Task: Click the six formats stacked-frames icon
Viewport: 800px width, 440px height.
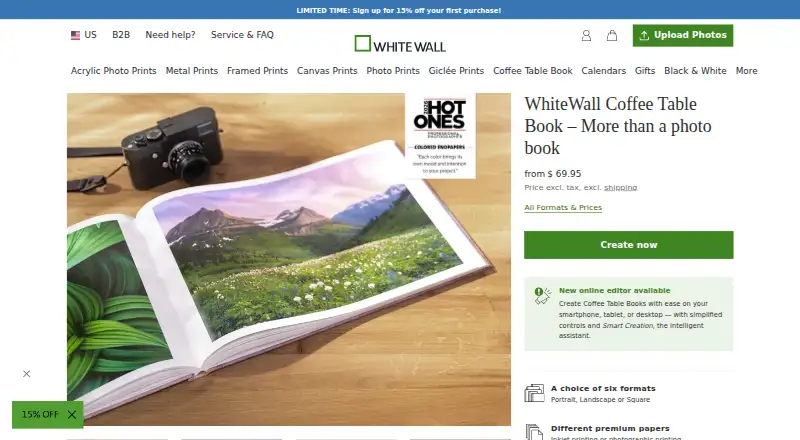Action: click(534, 393)
